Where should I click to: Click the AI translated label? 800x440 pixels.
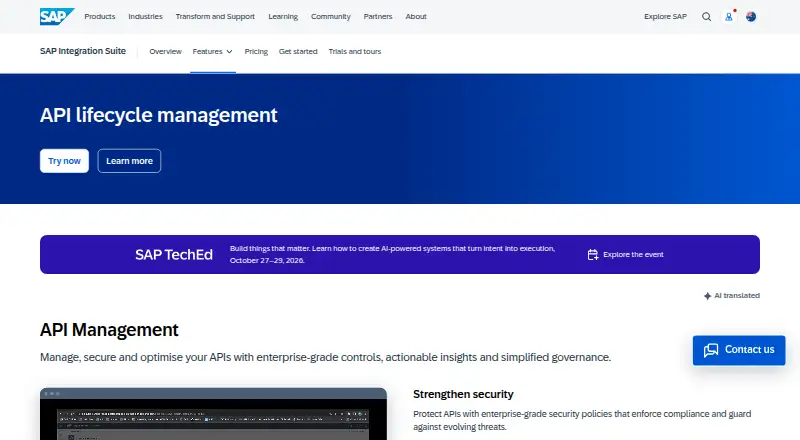pos(737,296)
